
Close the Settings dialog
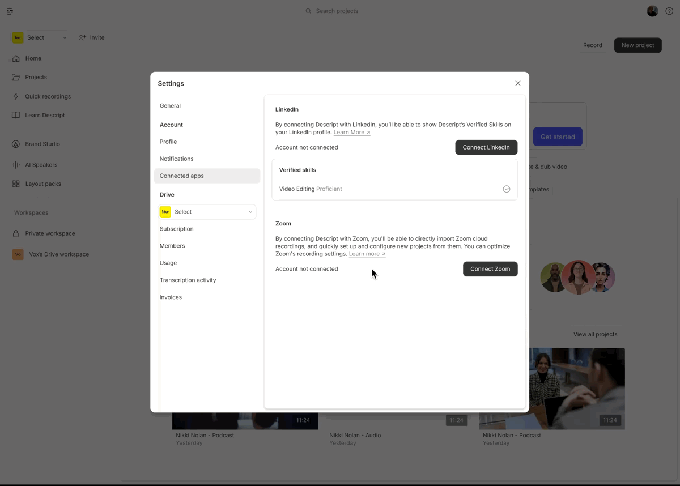517,84
